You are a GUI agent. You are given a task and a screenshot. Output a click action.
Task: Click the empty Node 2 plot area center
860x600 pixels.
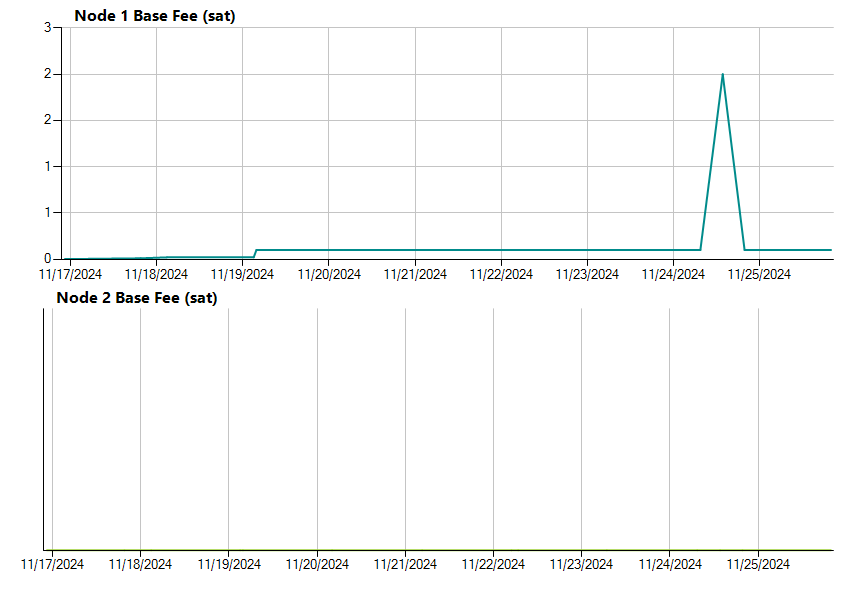click(438, 429)
